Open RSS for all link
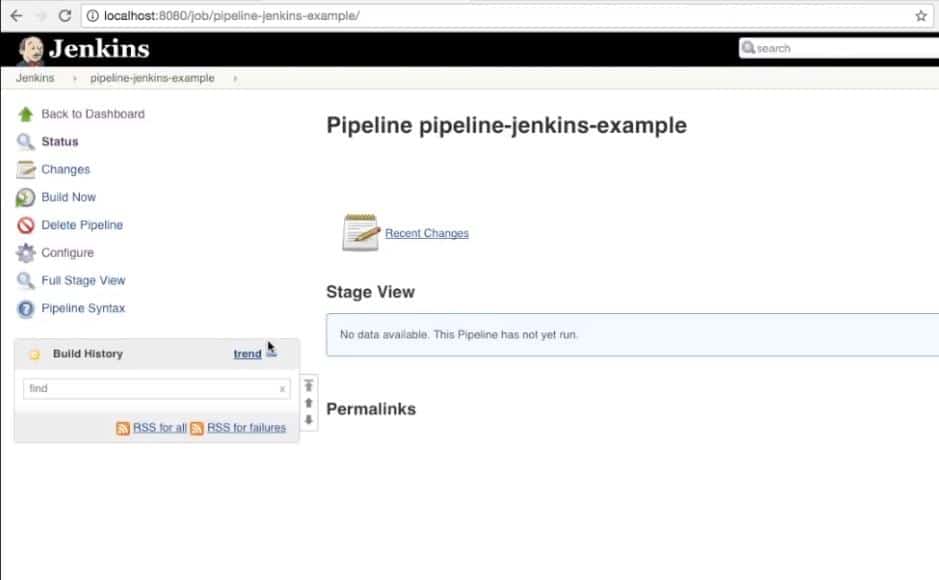The image size is (939, 580). tap(160, 427)
